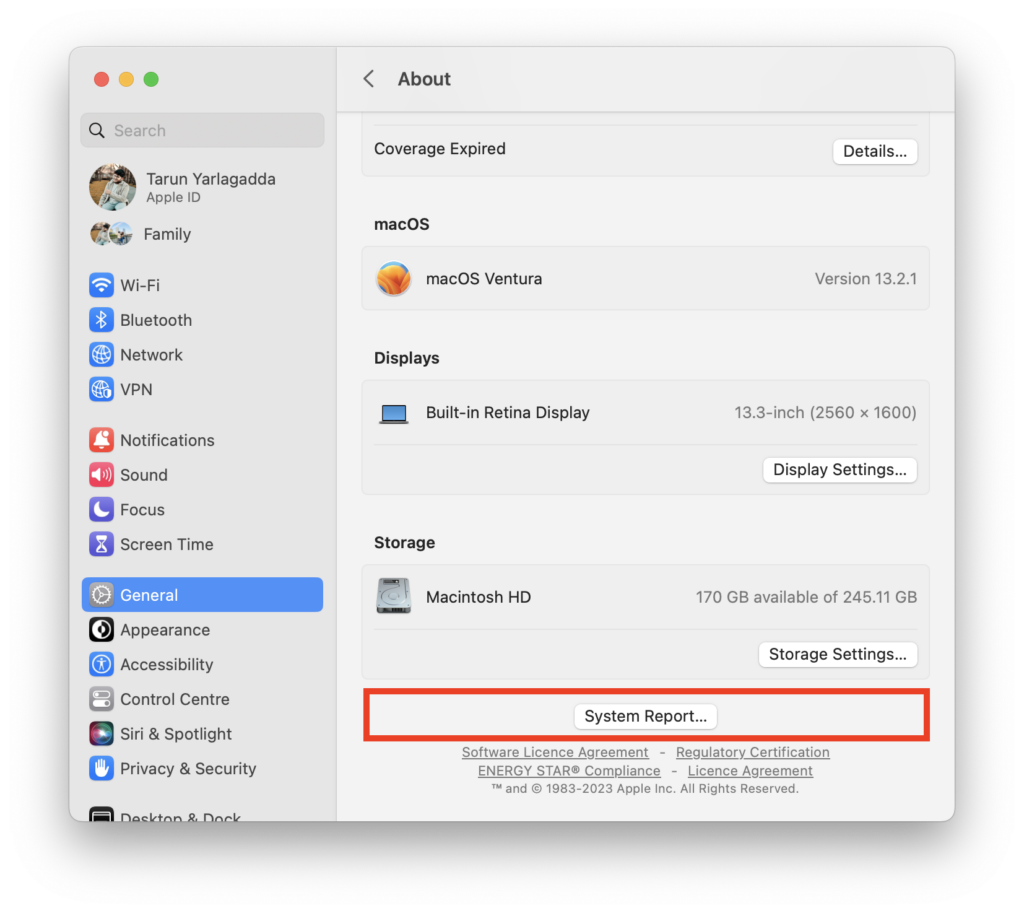Open the Software Licence Agreement link

555,752
